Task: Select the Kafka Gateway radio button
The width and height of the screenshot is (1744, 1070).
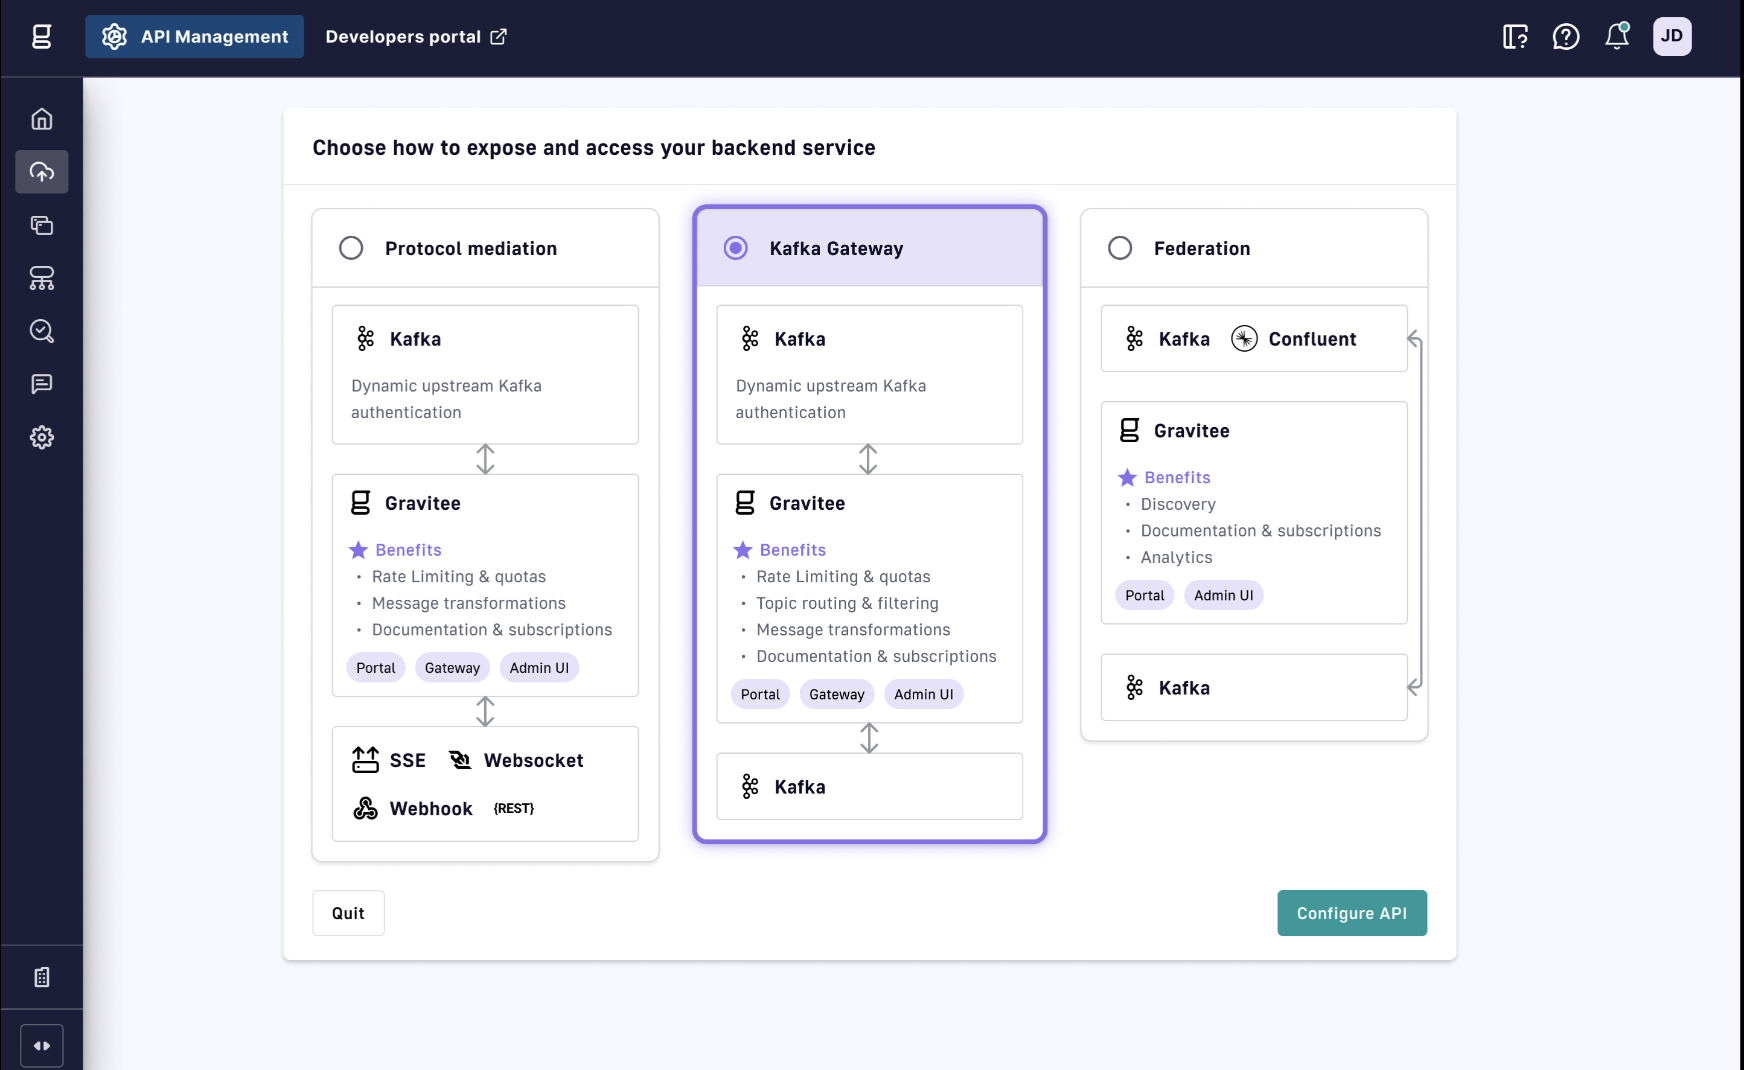Action: click(x=736, y=247)
